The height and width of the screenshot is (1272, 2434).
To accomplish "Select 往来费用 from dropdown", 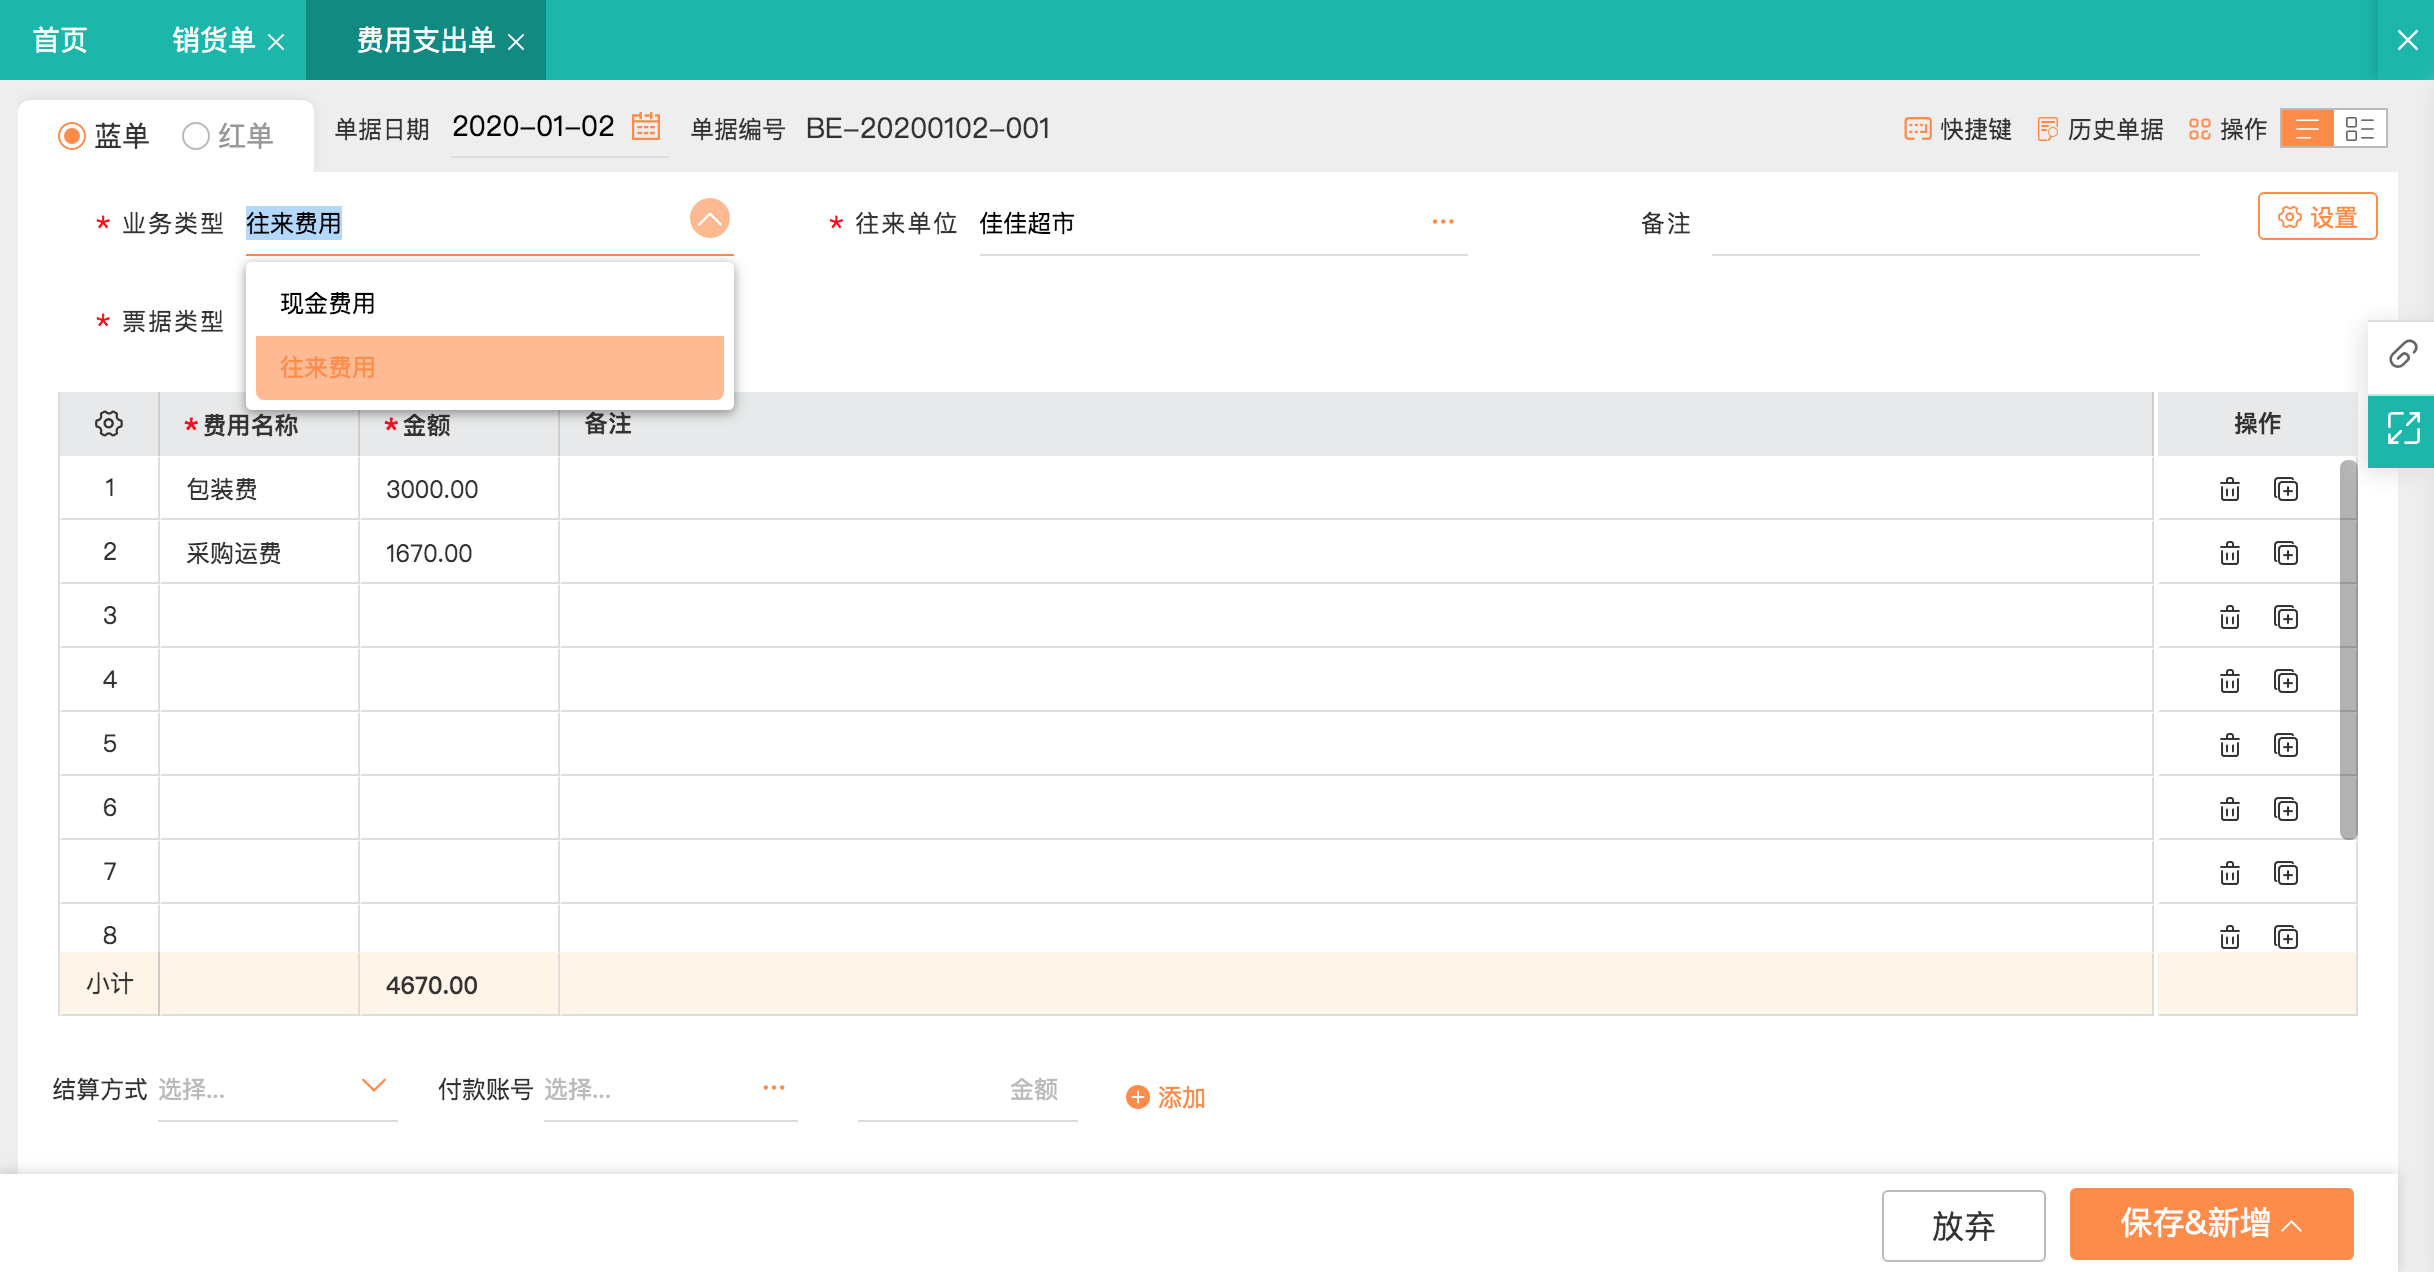I will (x=488, y=367).
